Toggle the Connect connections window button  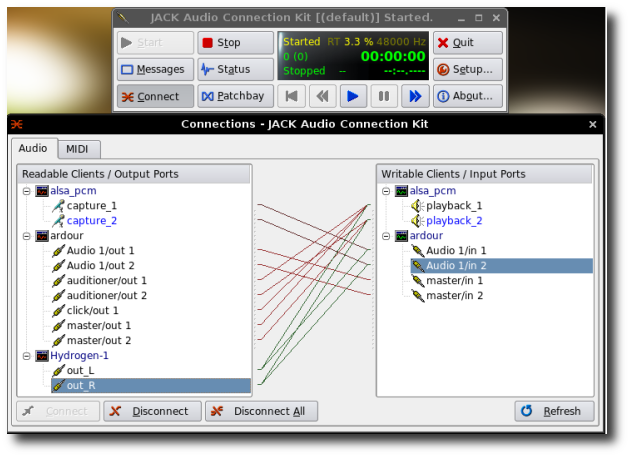point(154,97)
